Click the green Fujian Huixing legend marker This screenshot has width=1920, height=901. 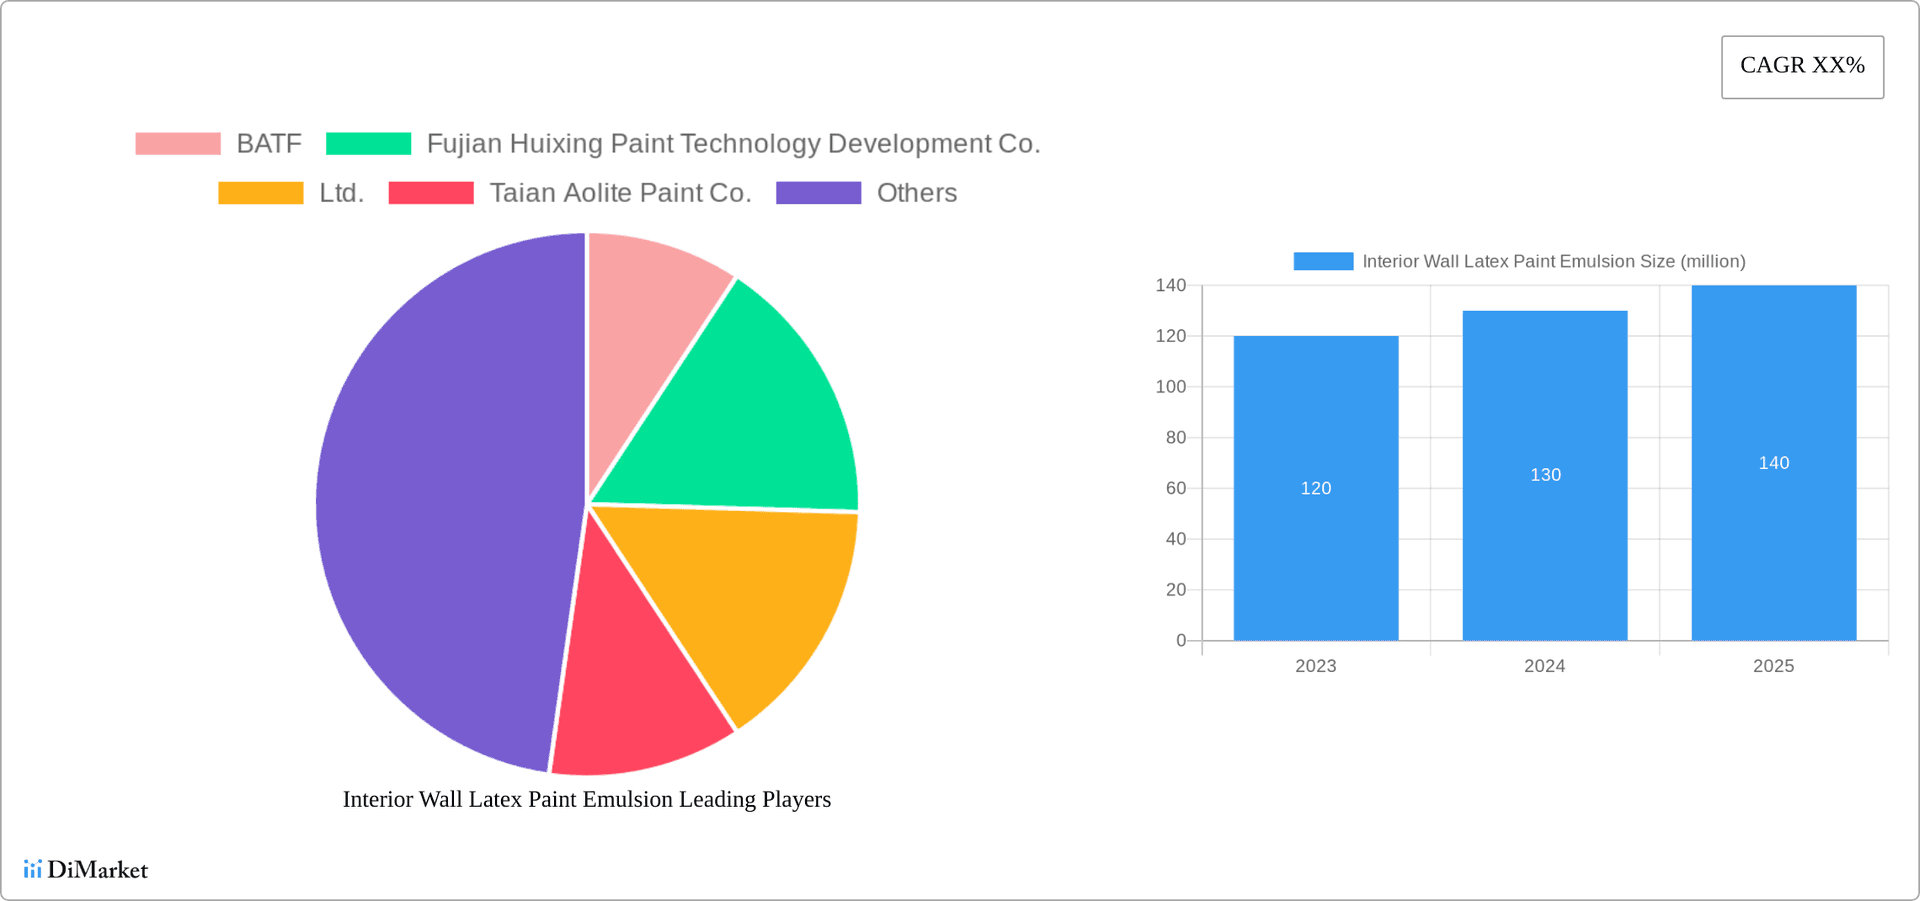pos(367,143)
